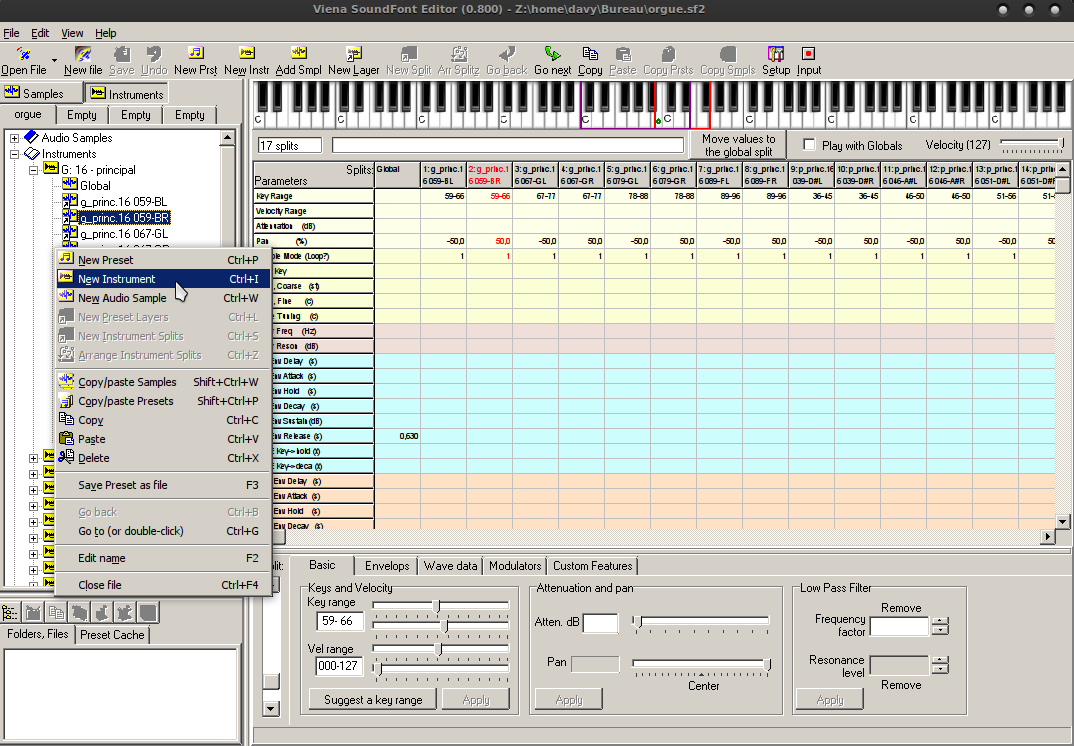The height and width of the screenshot is (746, 1074).
Task: Click the New Prst toolbar icon
Action: [197, 54]
